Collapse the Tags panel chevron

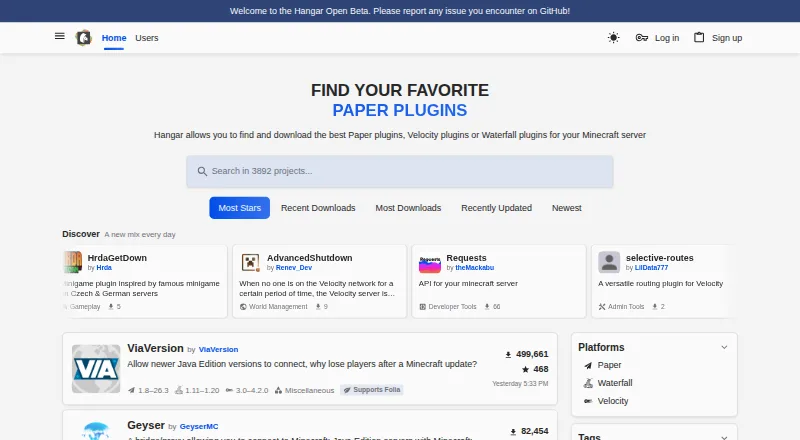click(x=724, y=437)
